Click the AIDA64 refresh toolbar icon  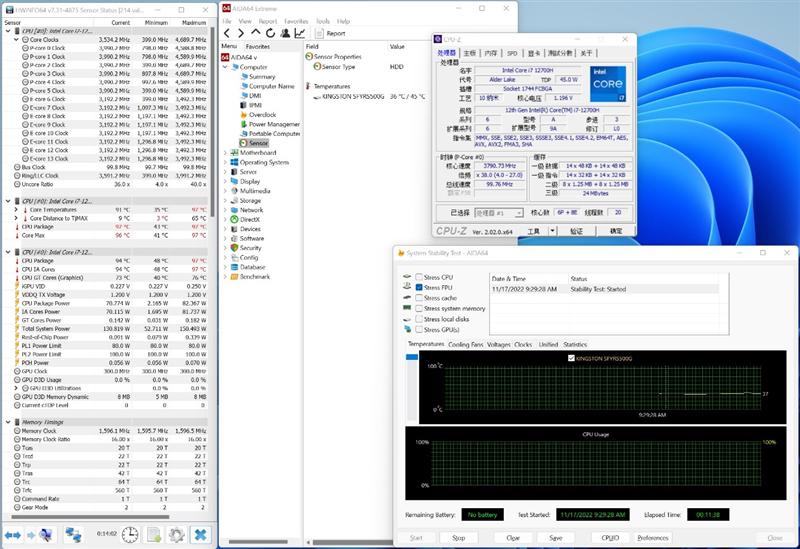[270, 33]
